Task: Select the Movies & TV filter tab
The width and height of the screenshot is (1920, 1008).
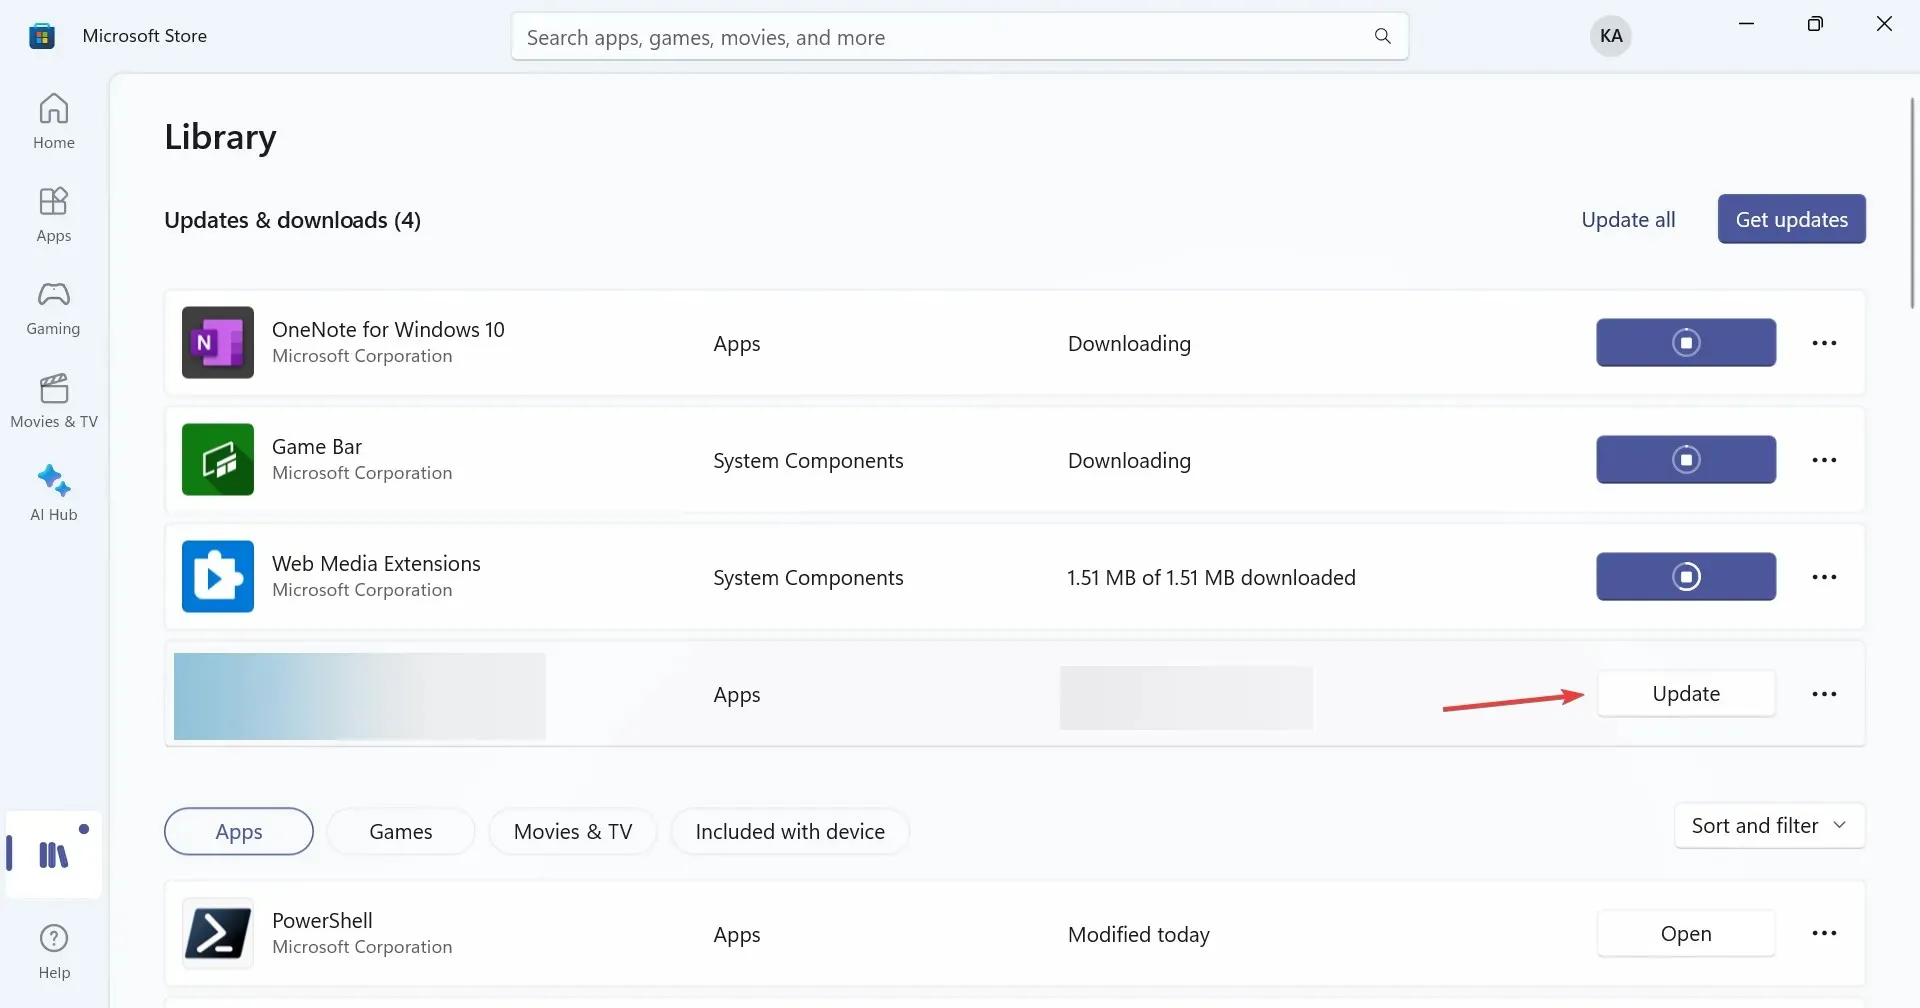Action: click(573, 832)
